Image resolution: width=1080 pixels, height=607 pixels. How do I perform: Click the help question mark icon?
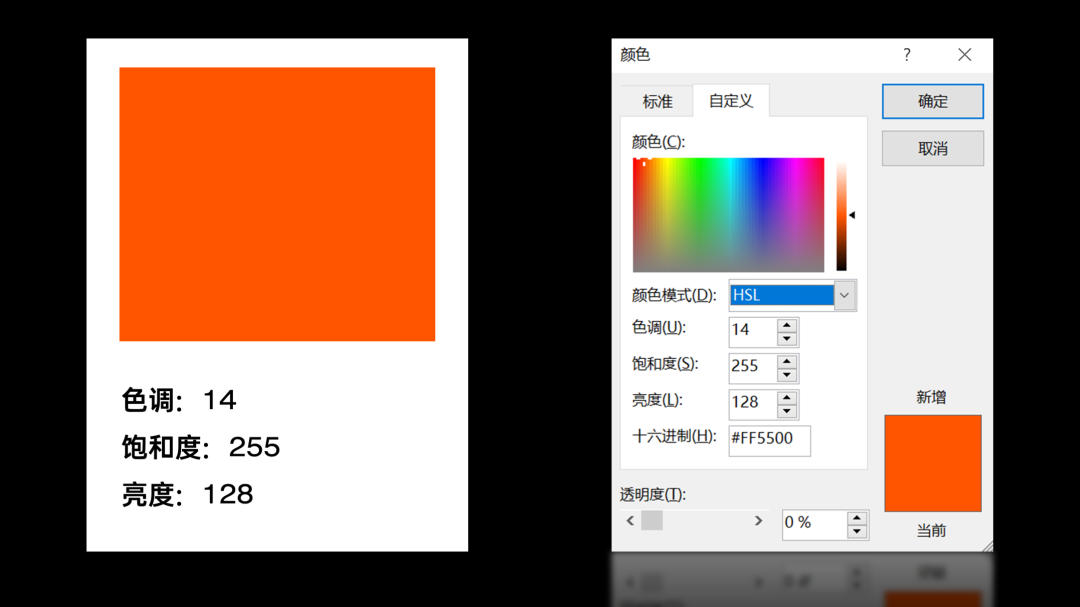[x=907, y=55]
